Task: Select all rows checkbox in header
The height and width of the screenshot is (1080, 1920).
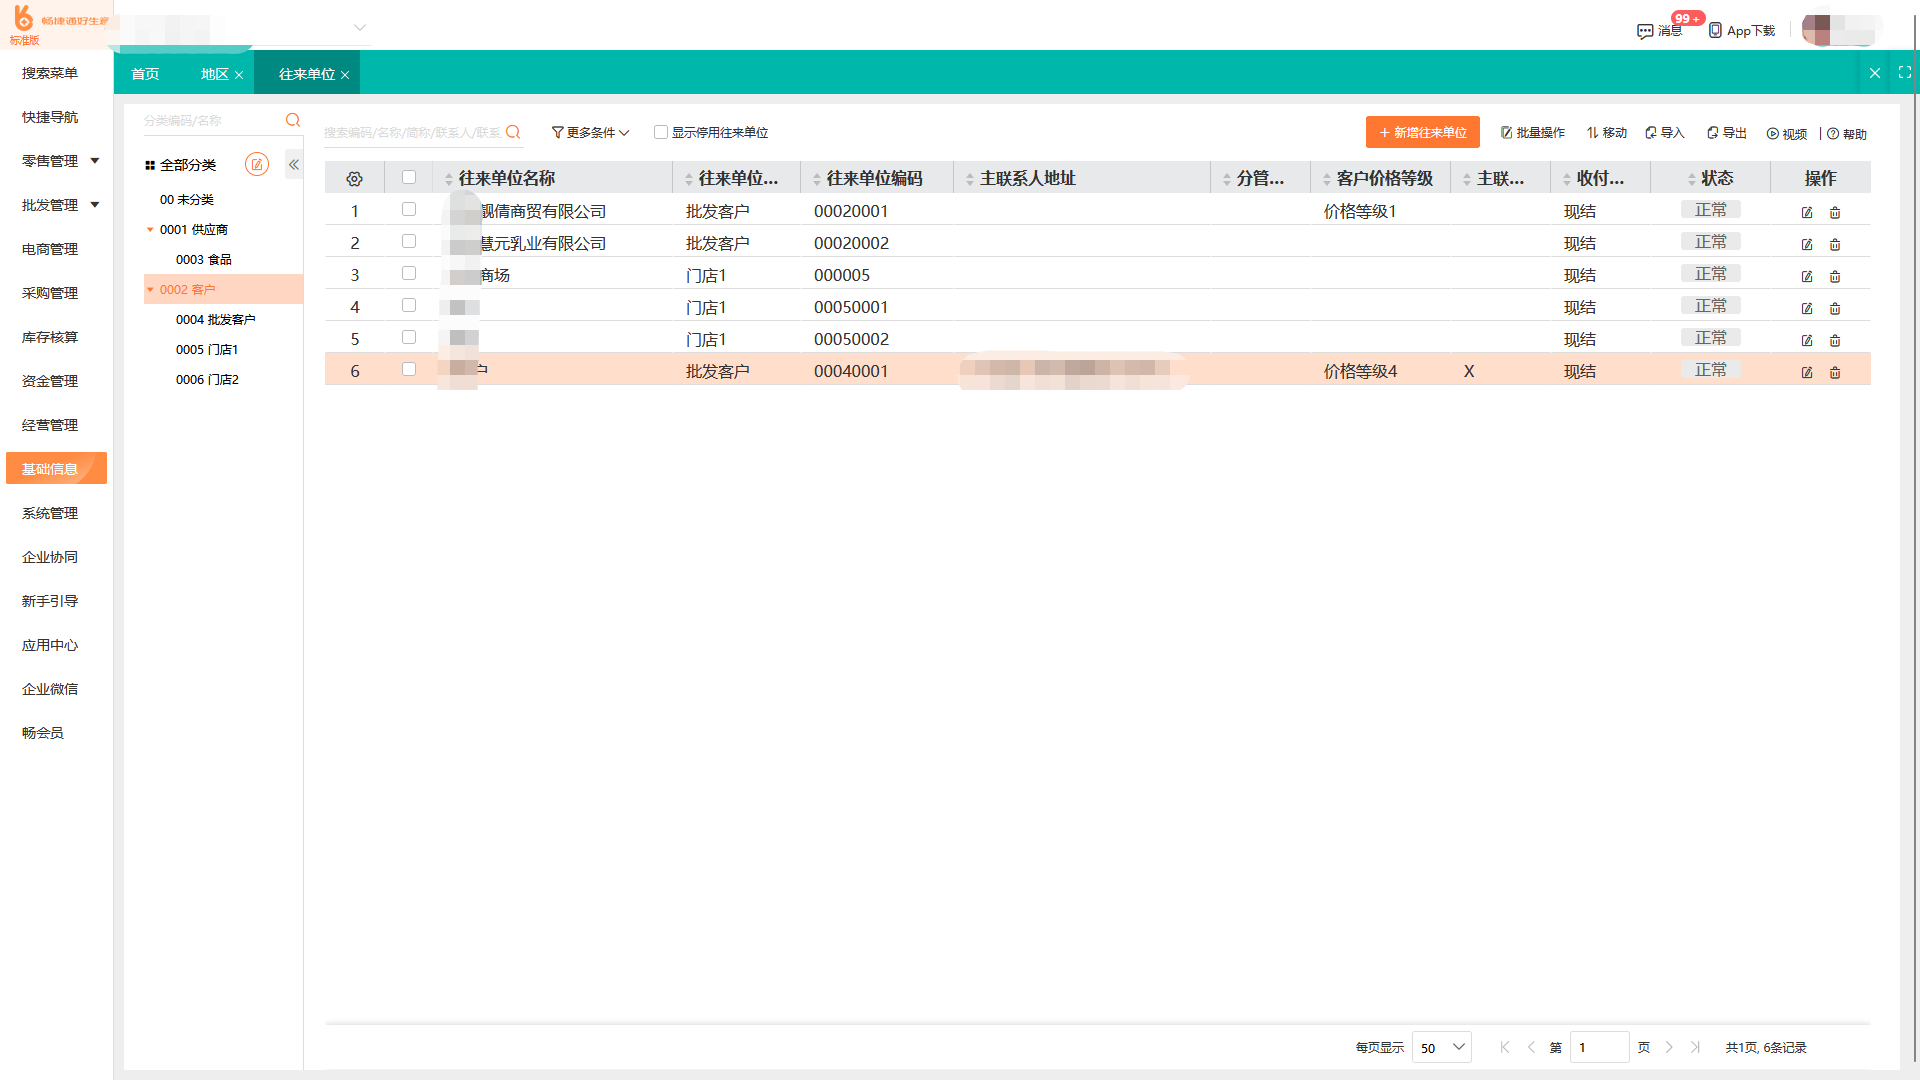Action: tap(409, 178)
